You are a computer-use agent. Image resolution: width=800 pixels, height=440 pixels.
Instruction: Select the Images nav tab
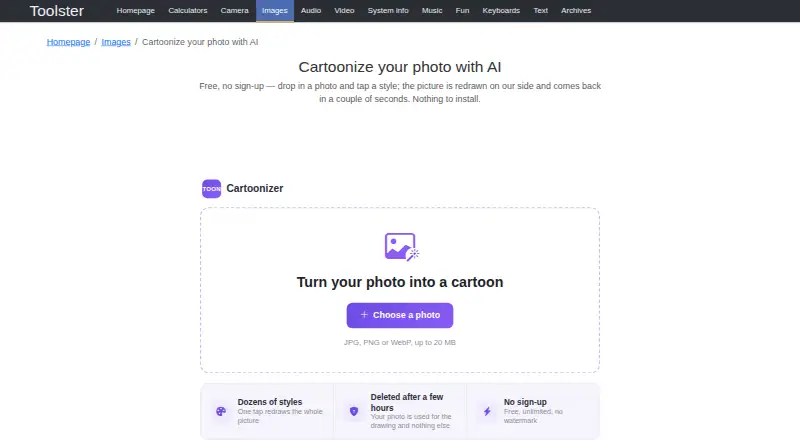[274, 11]
